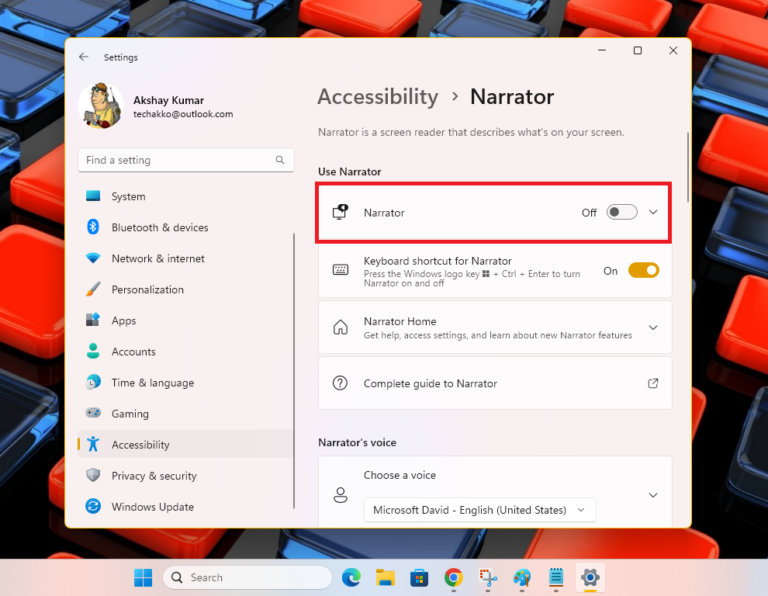Click the Find a setting search field

pyautogui.click(x=186, y=160)
